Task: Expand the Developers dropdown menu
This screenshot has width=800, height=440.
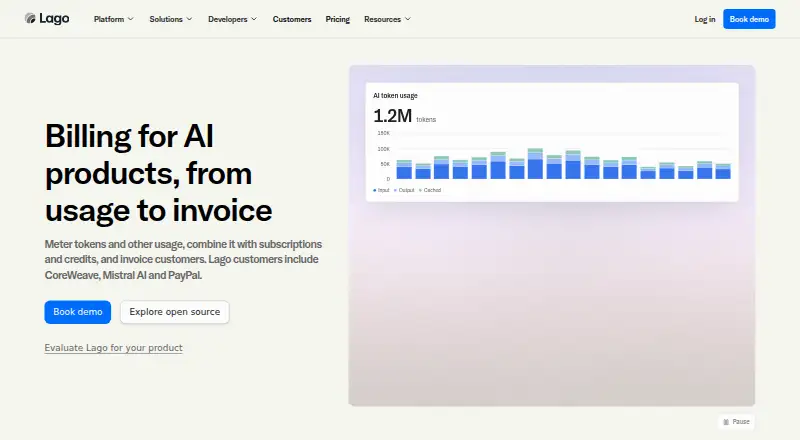Action: coord(232,19)
